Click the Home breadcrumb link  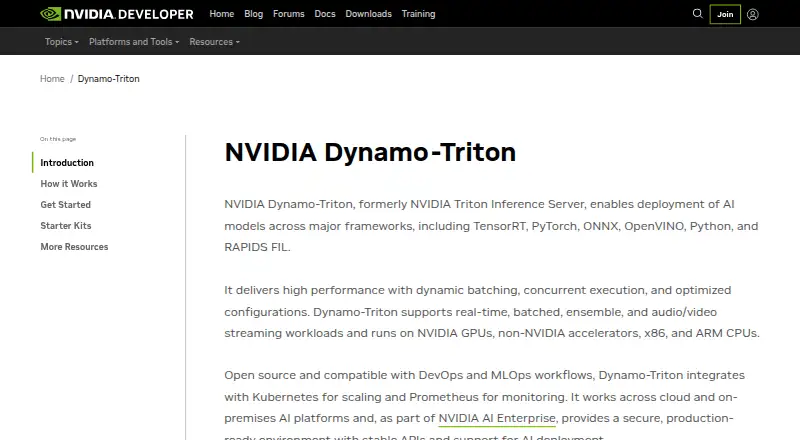[x=52, y=79]
